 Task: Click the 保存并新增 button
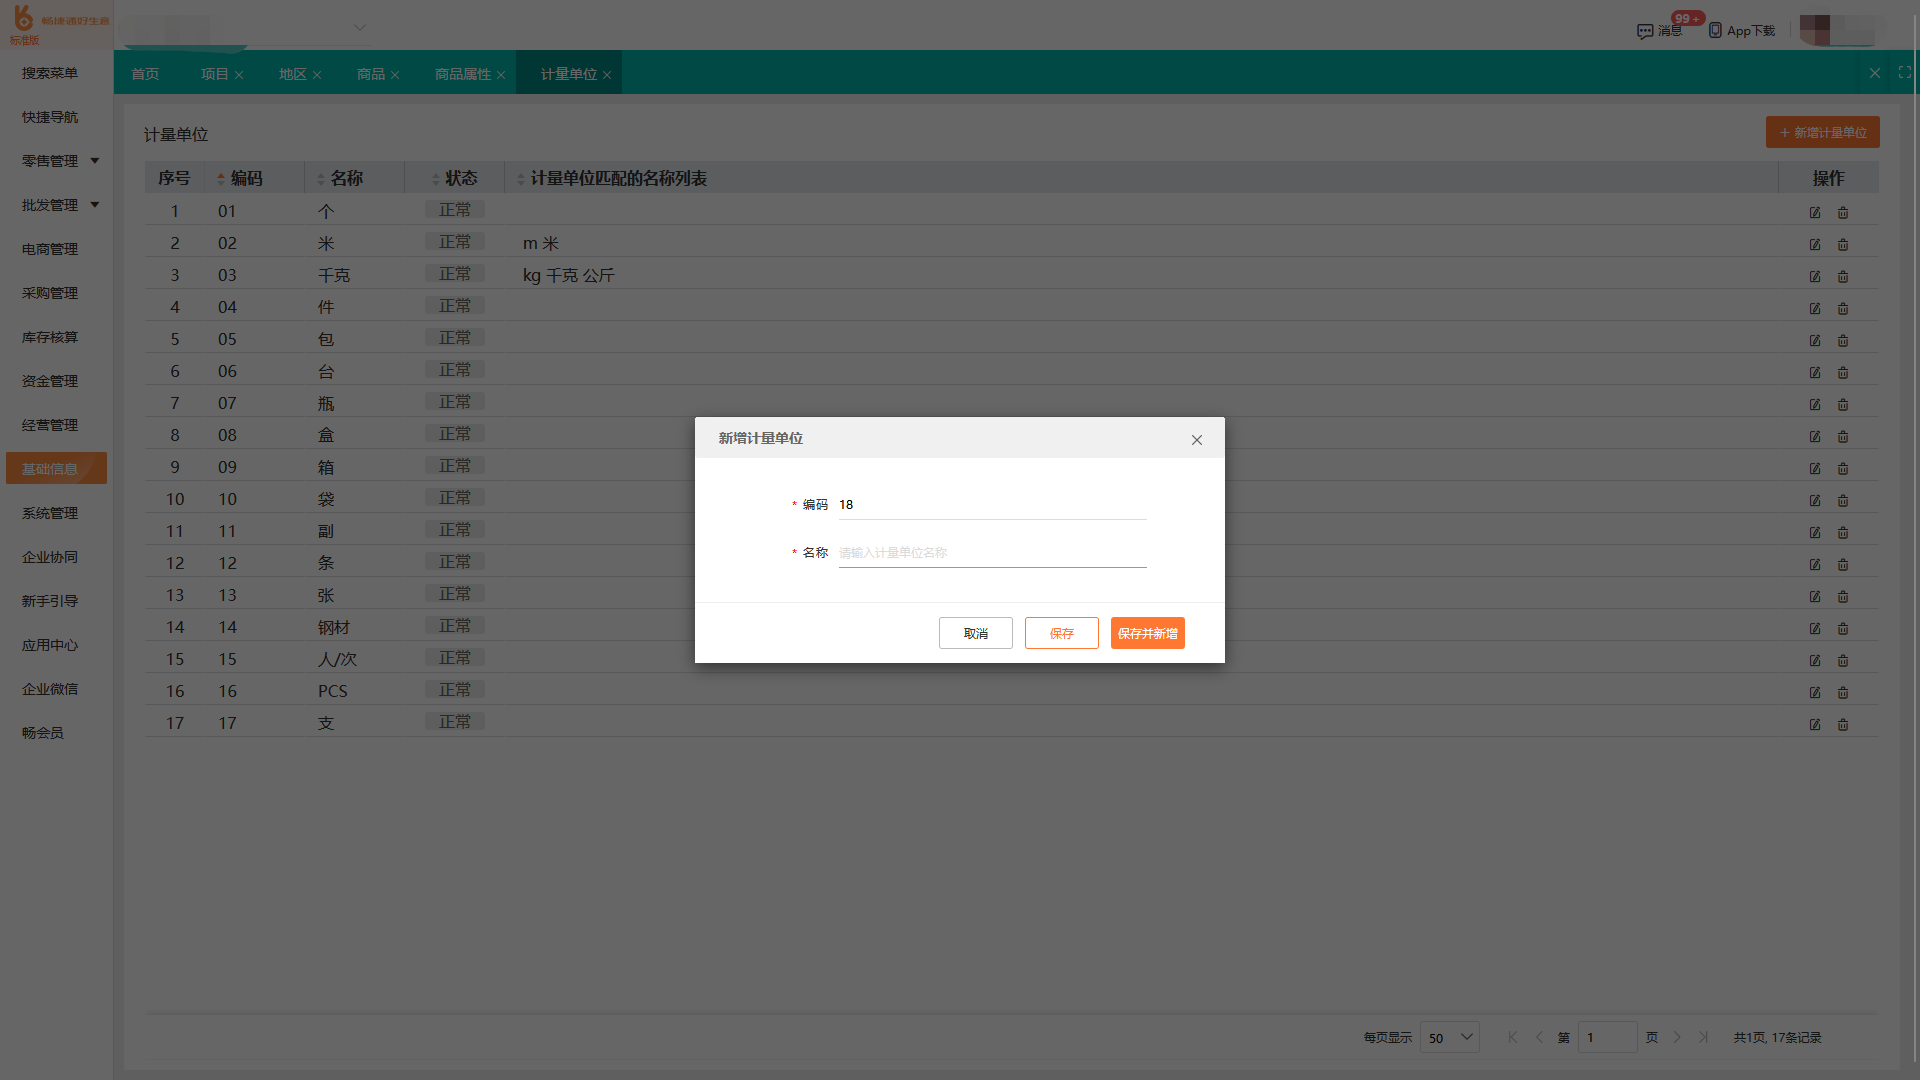1147,633
